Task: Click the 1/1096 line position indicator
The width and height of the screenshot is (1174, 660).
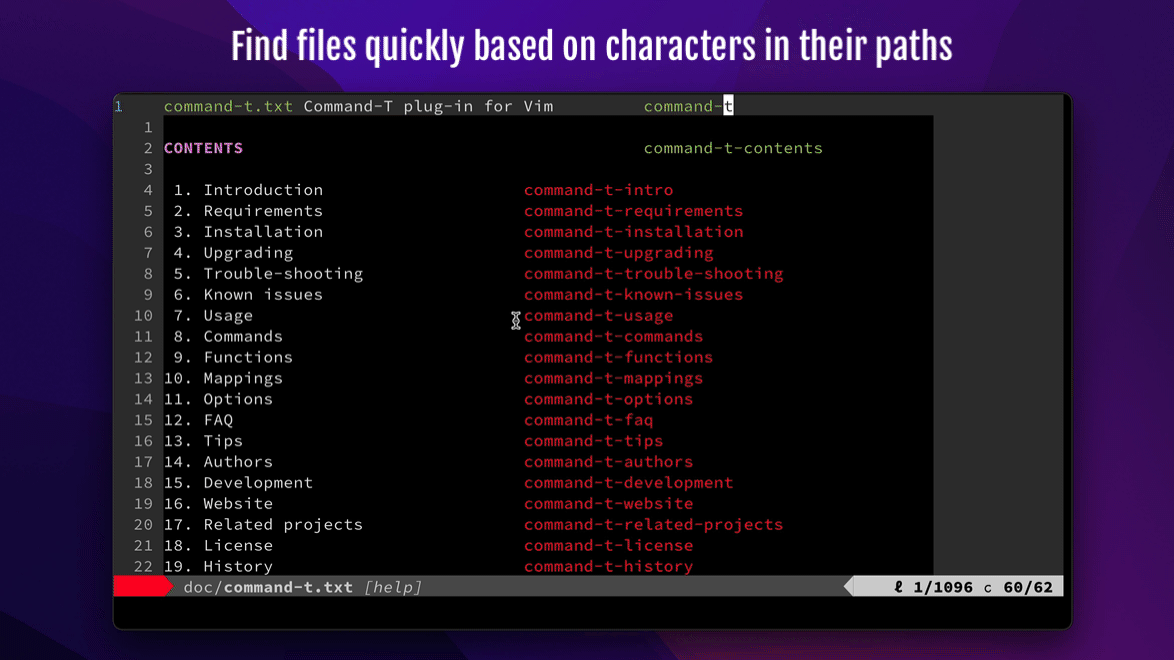Action: click(941, 587)
